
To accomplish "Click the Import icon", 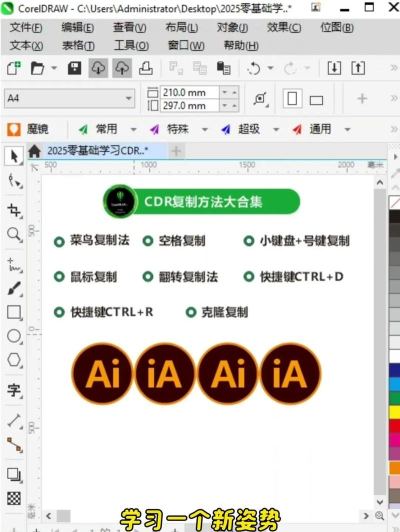I will (334, 68).
